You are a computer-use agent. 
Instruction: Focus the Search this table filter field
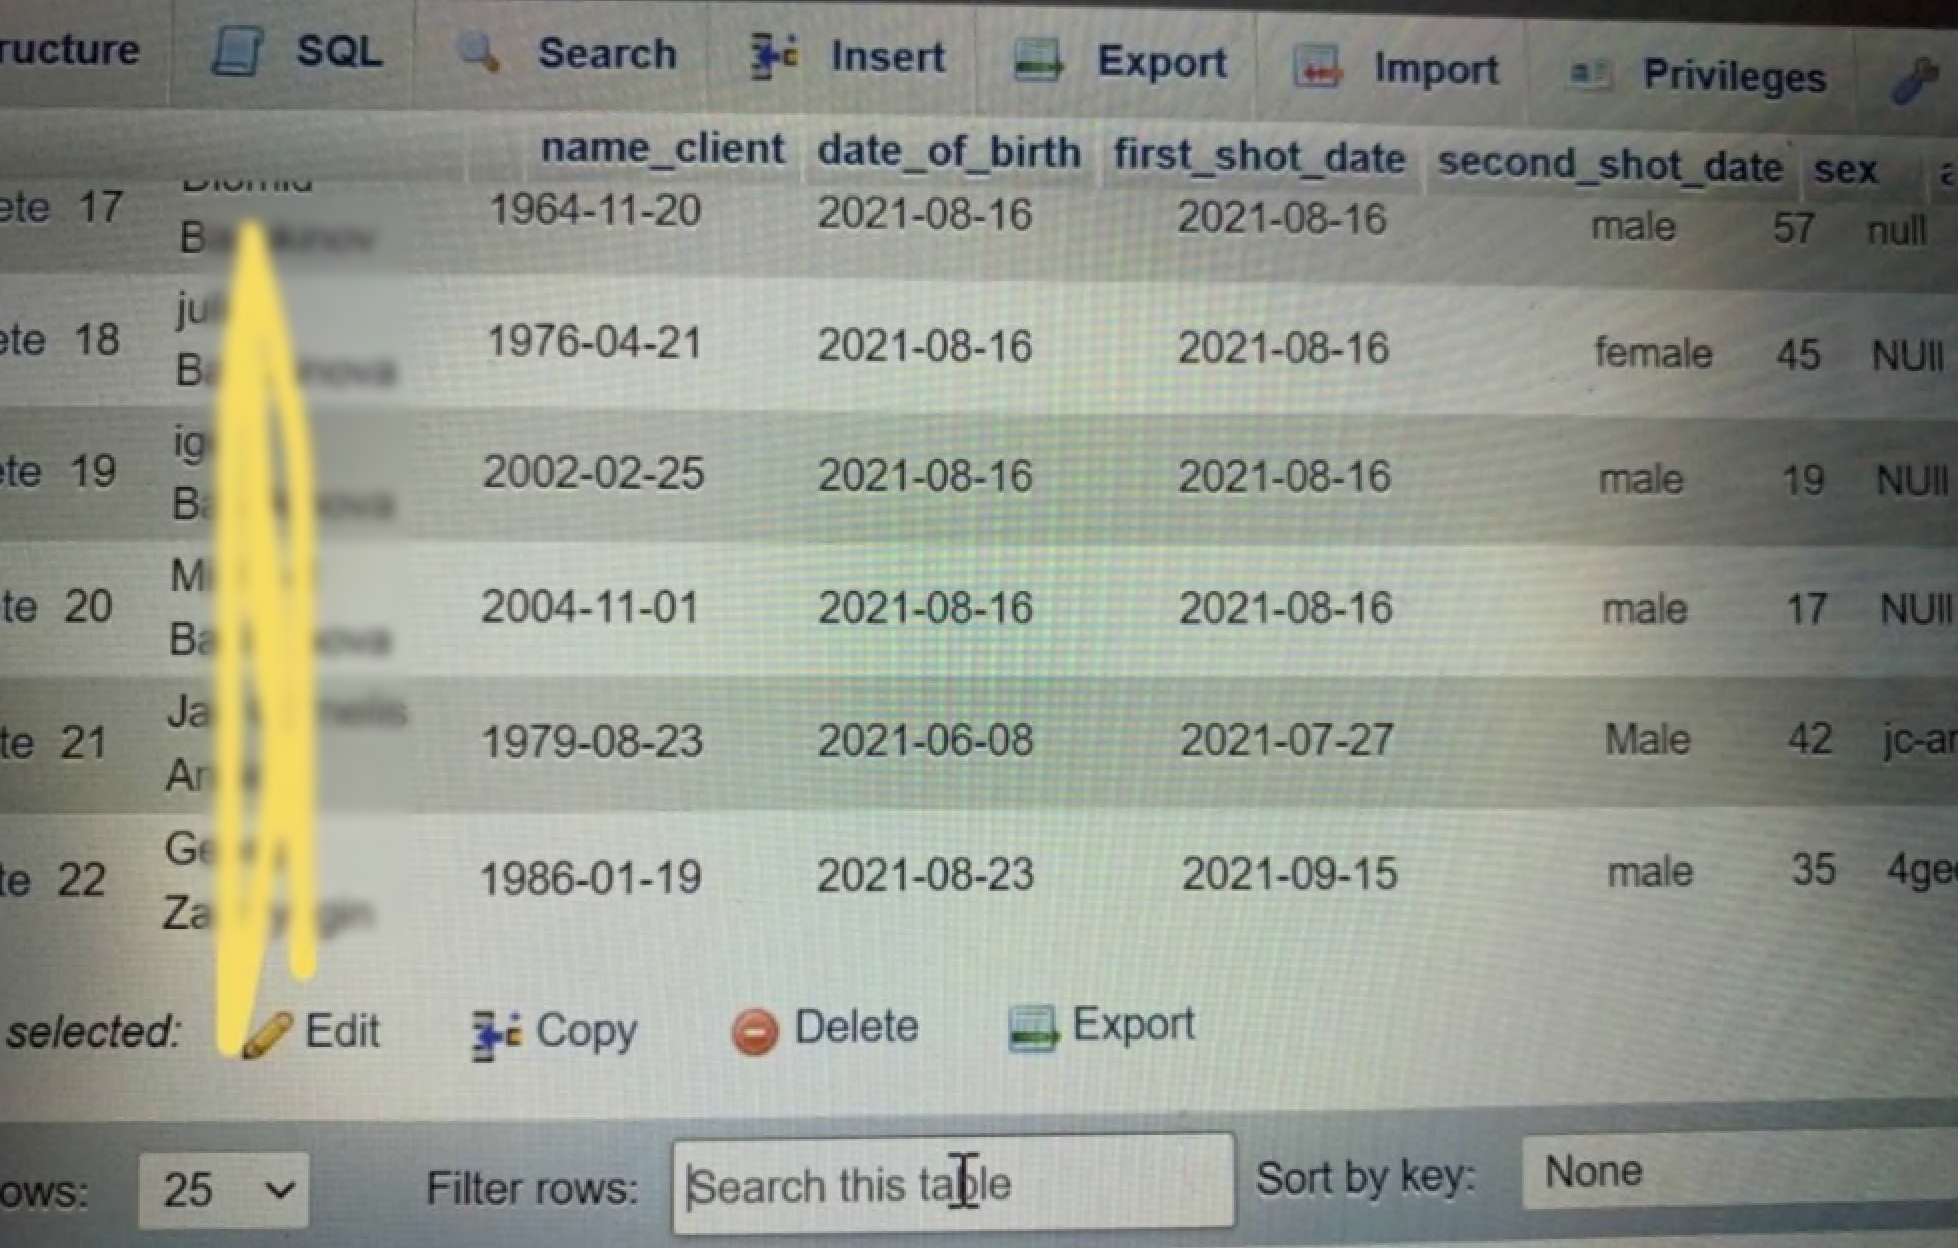click(x=953, y=1184)
